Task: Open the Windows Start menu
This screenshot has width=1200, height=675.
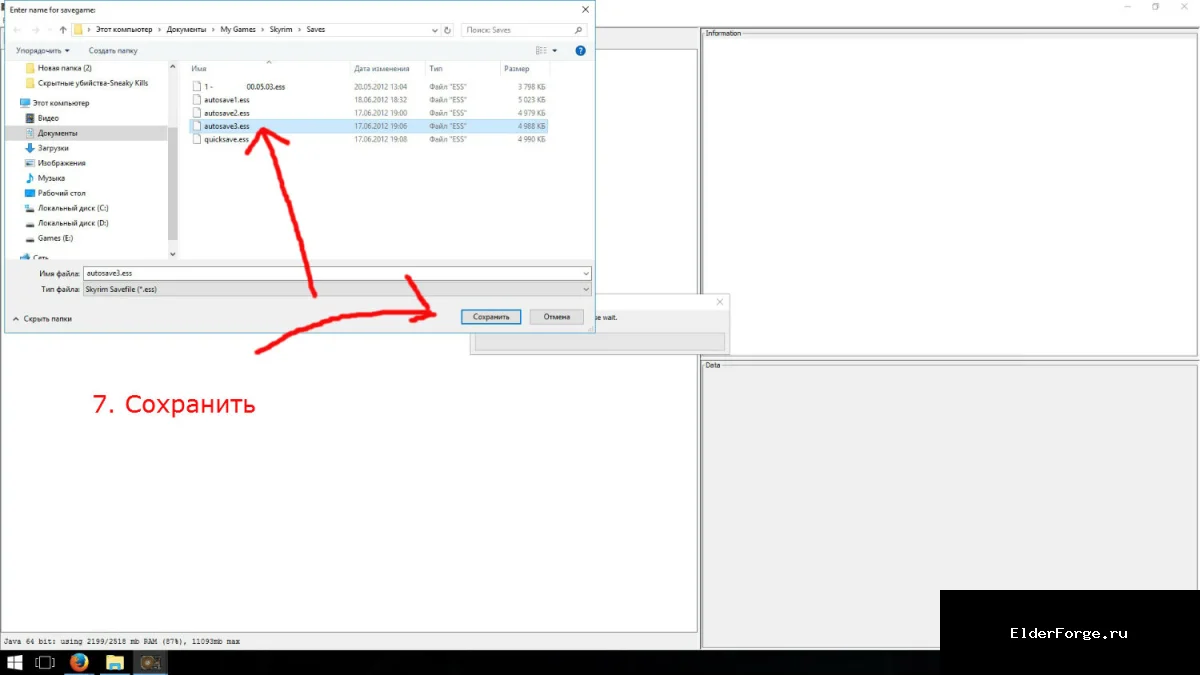Action: [x=14, y=662]
